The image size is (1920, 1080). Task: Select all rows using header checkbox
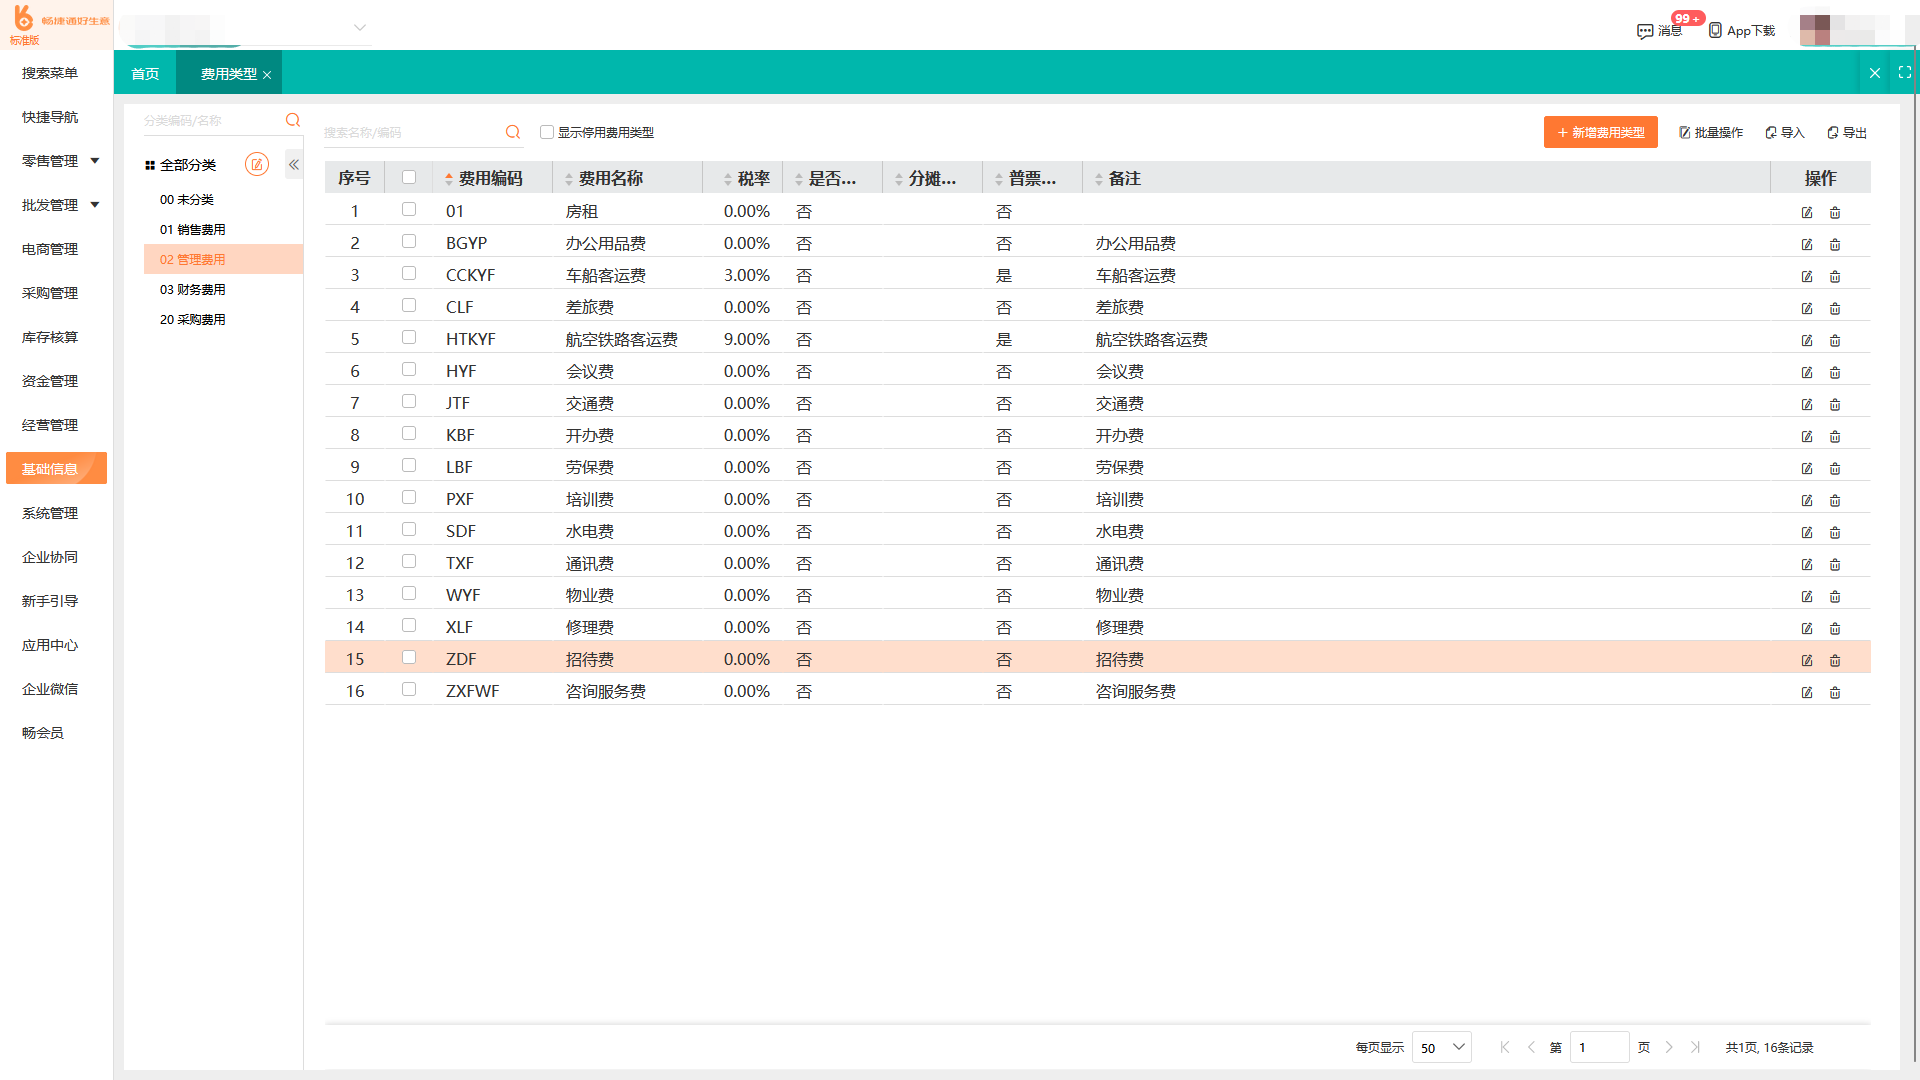click(407, 178)
